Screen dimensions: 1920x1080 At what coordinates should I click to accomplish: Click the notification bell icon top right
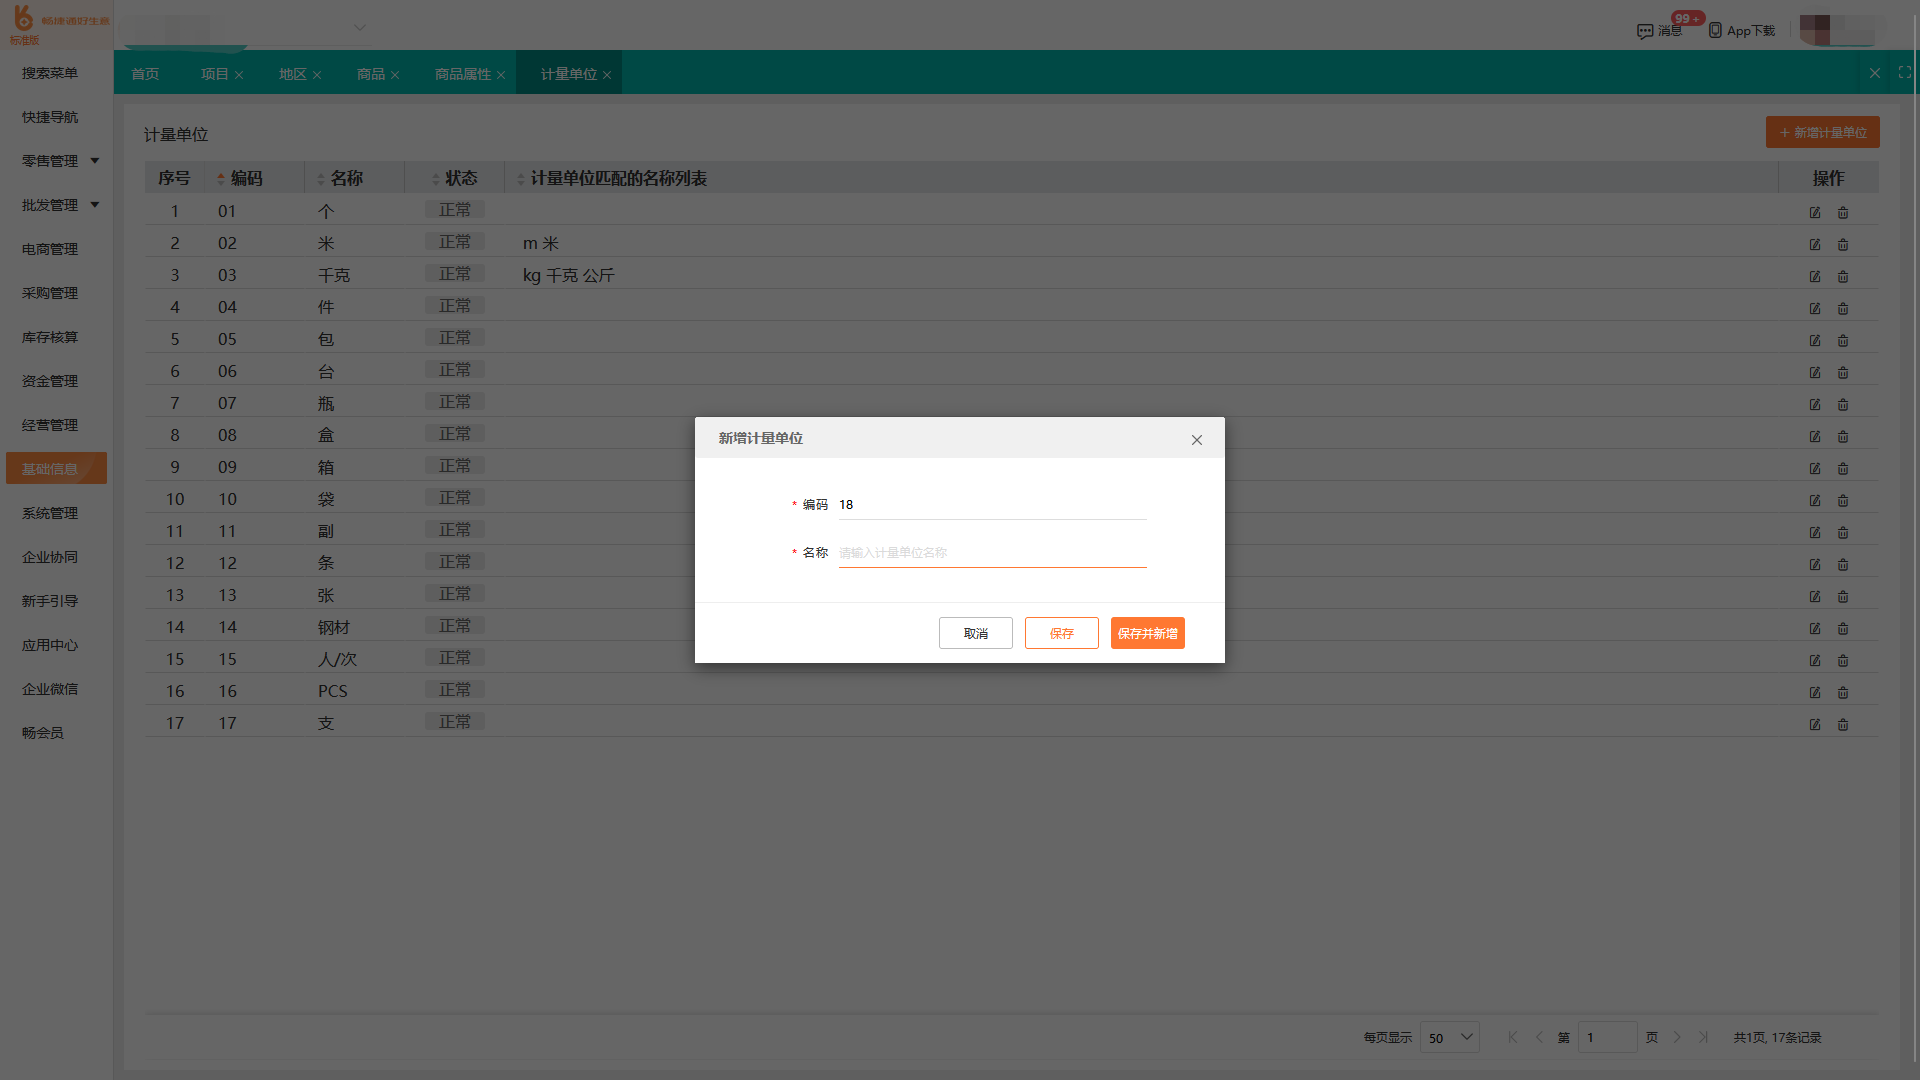pos(1648,29)
